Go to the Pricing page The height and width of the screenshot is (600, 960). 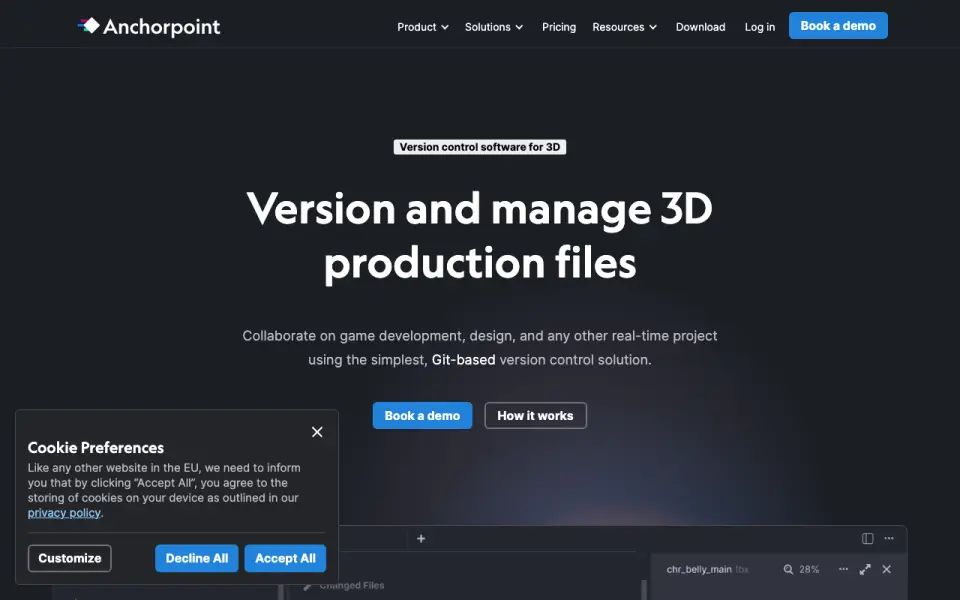click(x=558, y=27)
